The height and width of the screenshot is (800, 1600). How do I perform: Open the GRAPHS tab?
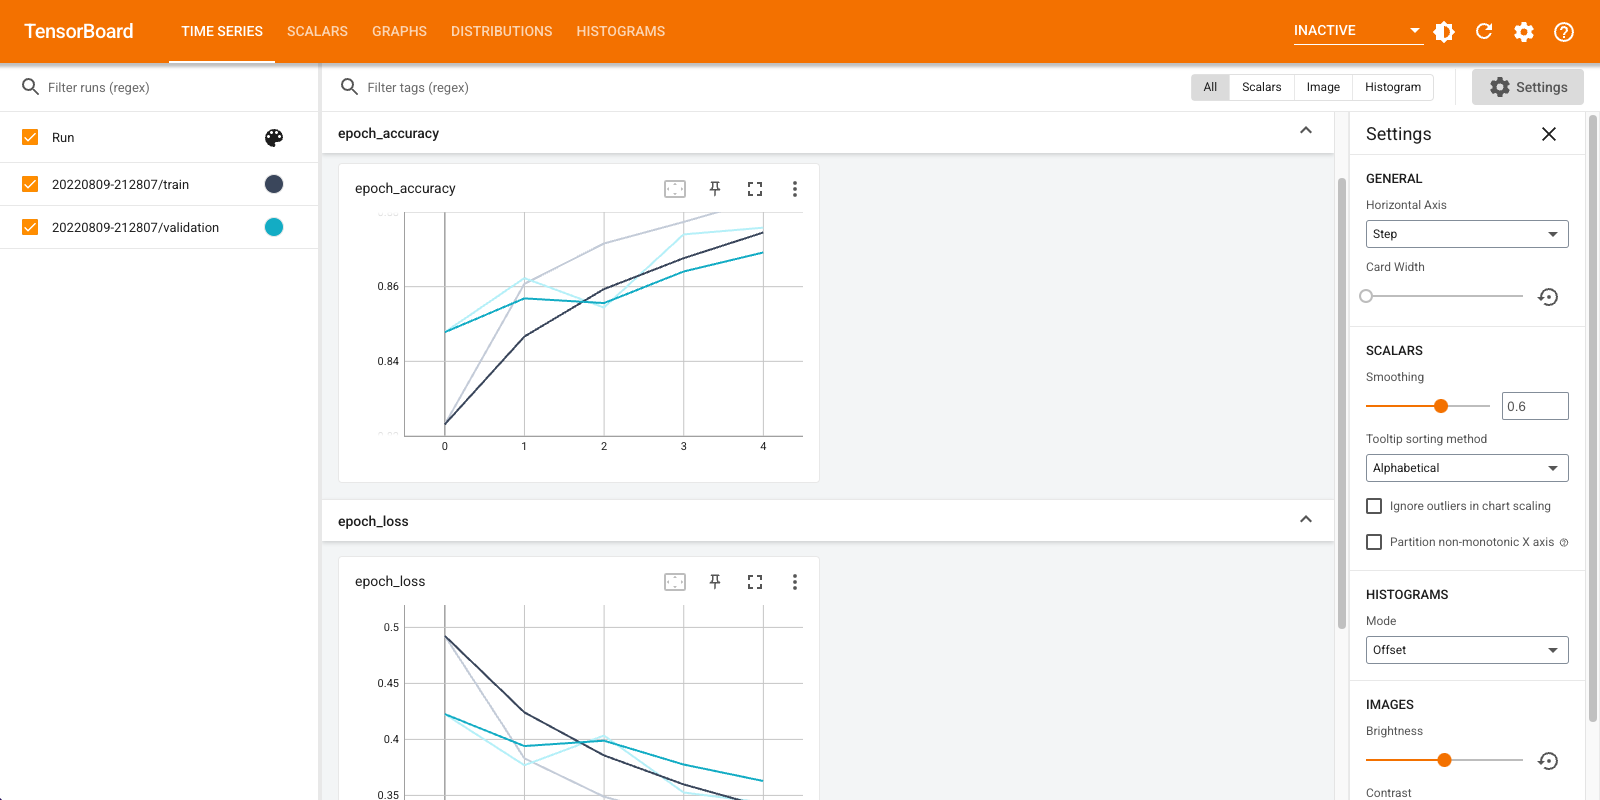[399, 32]
